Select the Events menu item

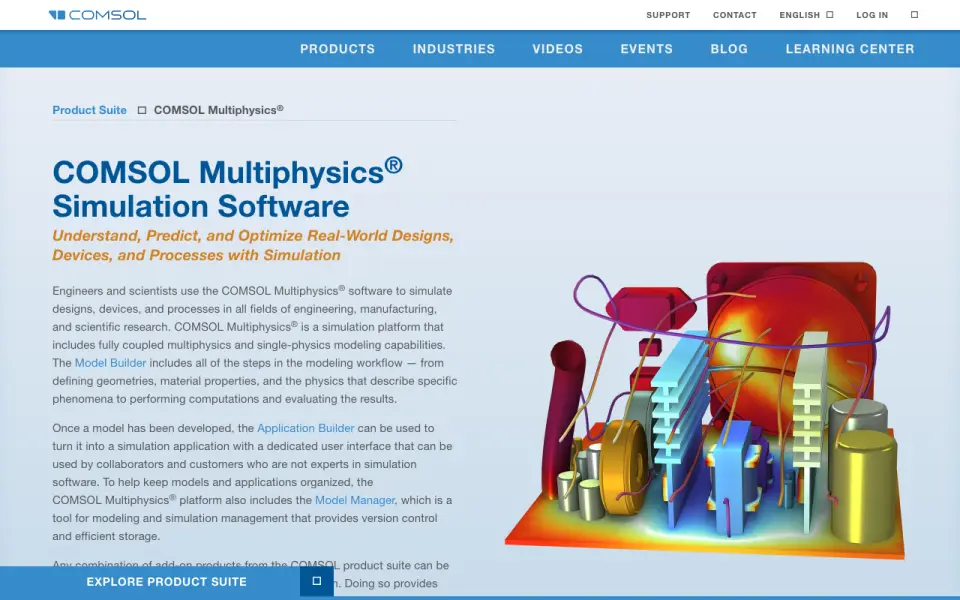647,49
